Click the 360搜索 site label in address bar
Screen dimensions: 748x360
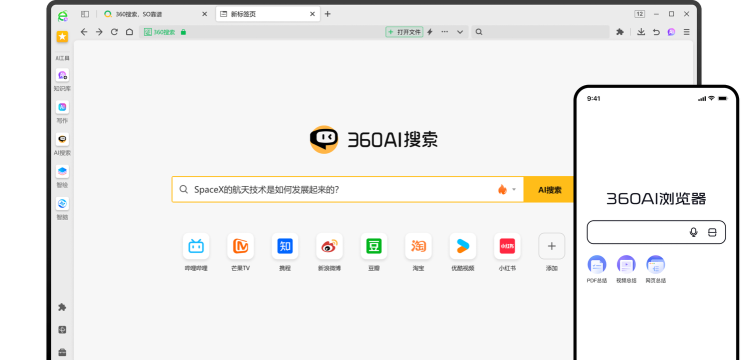point(160,32)
